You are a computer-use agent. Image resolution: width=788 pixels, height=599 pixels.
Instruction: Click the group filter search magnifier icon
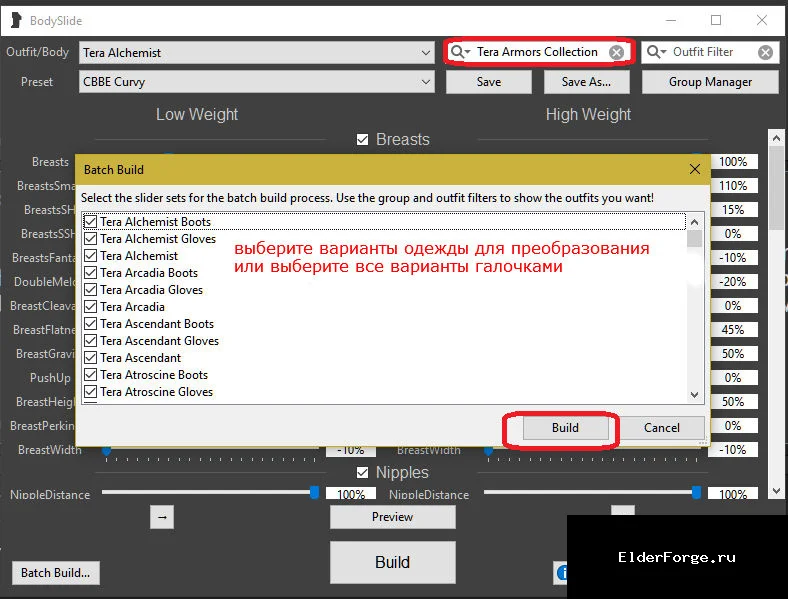461,52
